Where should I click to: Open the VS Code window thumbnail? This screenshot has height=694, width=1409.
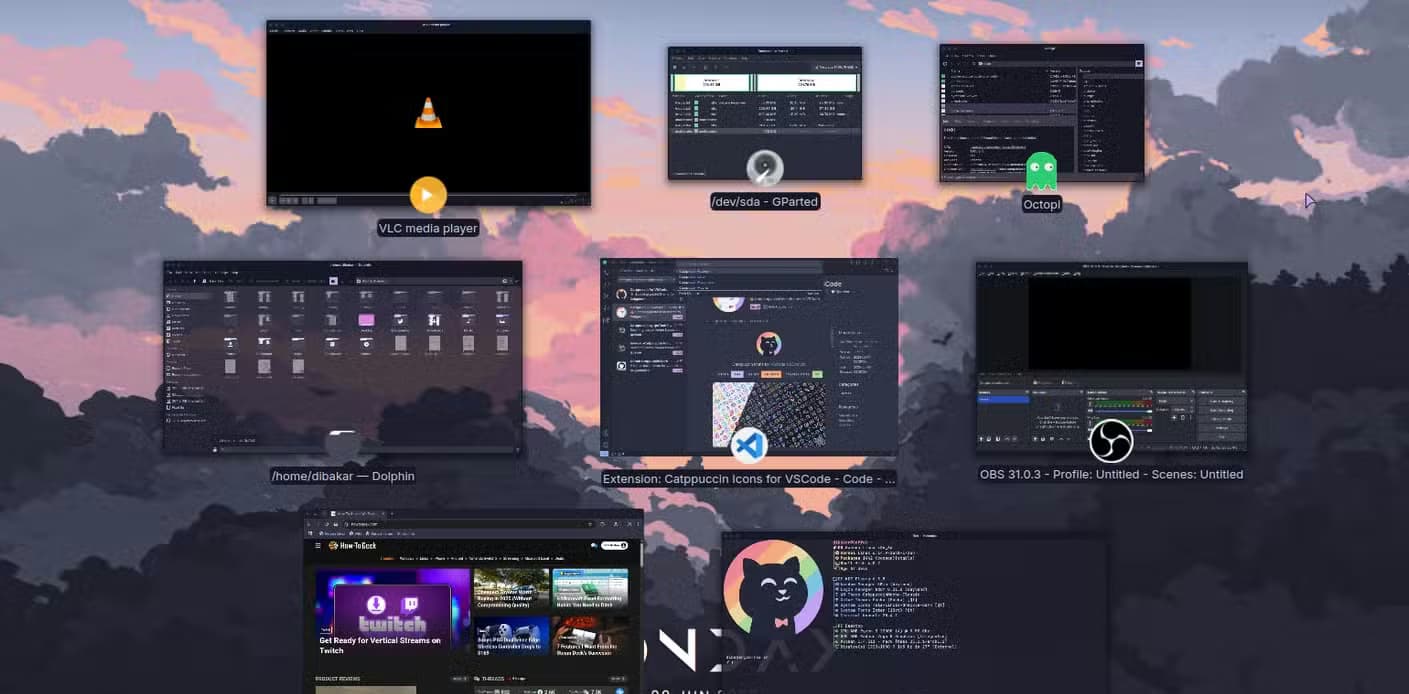[749, 356]
